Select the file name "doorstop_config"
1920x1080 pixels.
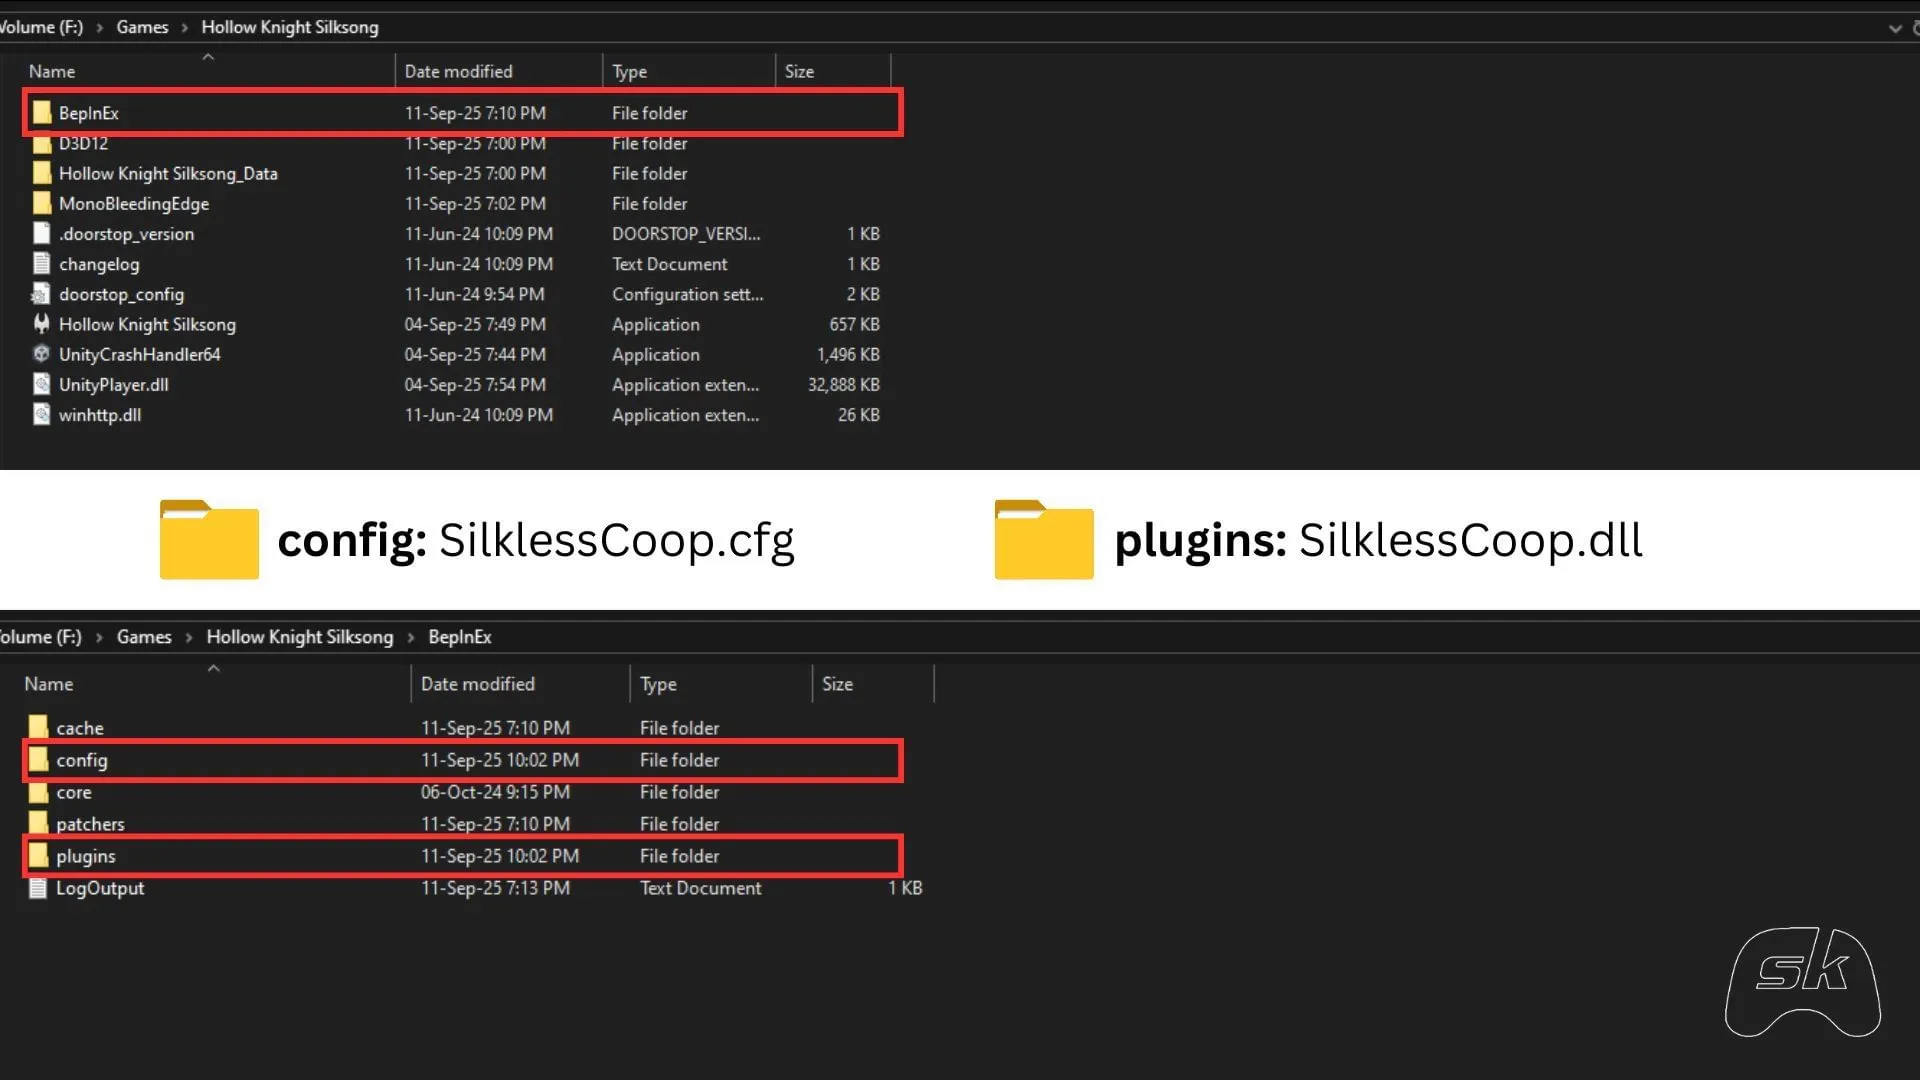pyautogui.click(x=121, y=294)
